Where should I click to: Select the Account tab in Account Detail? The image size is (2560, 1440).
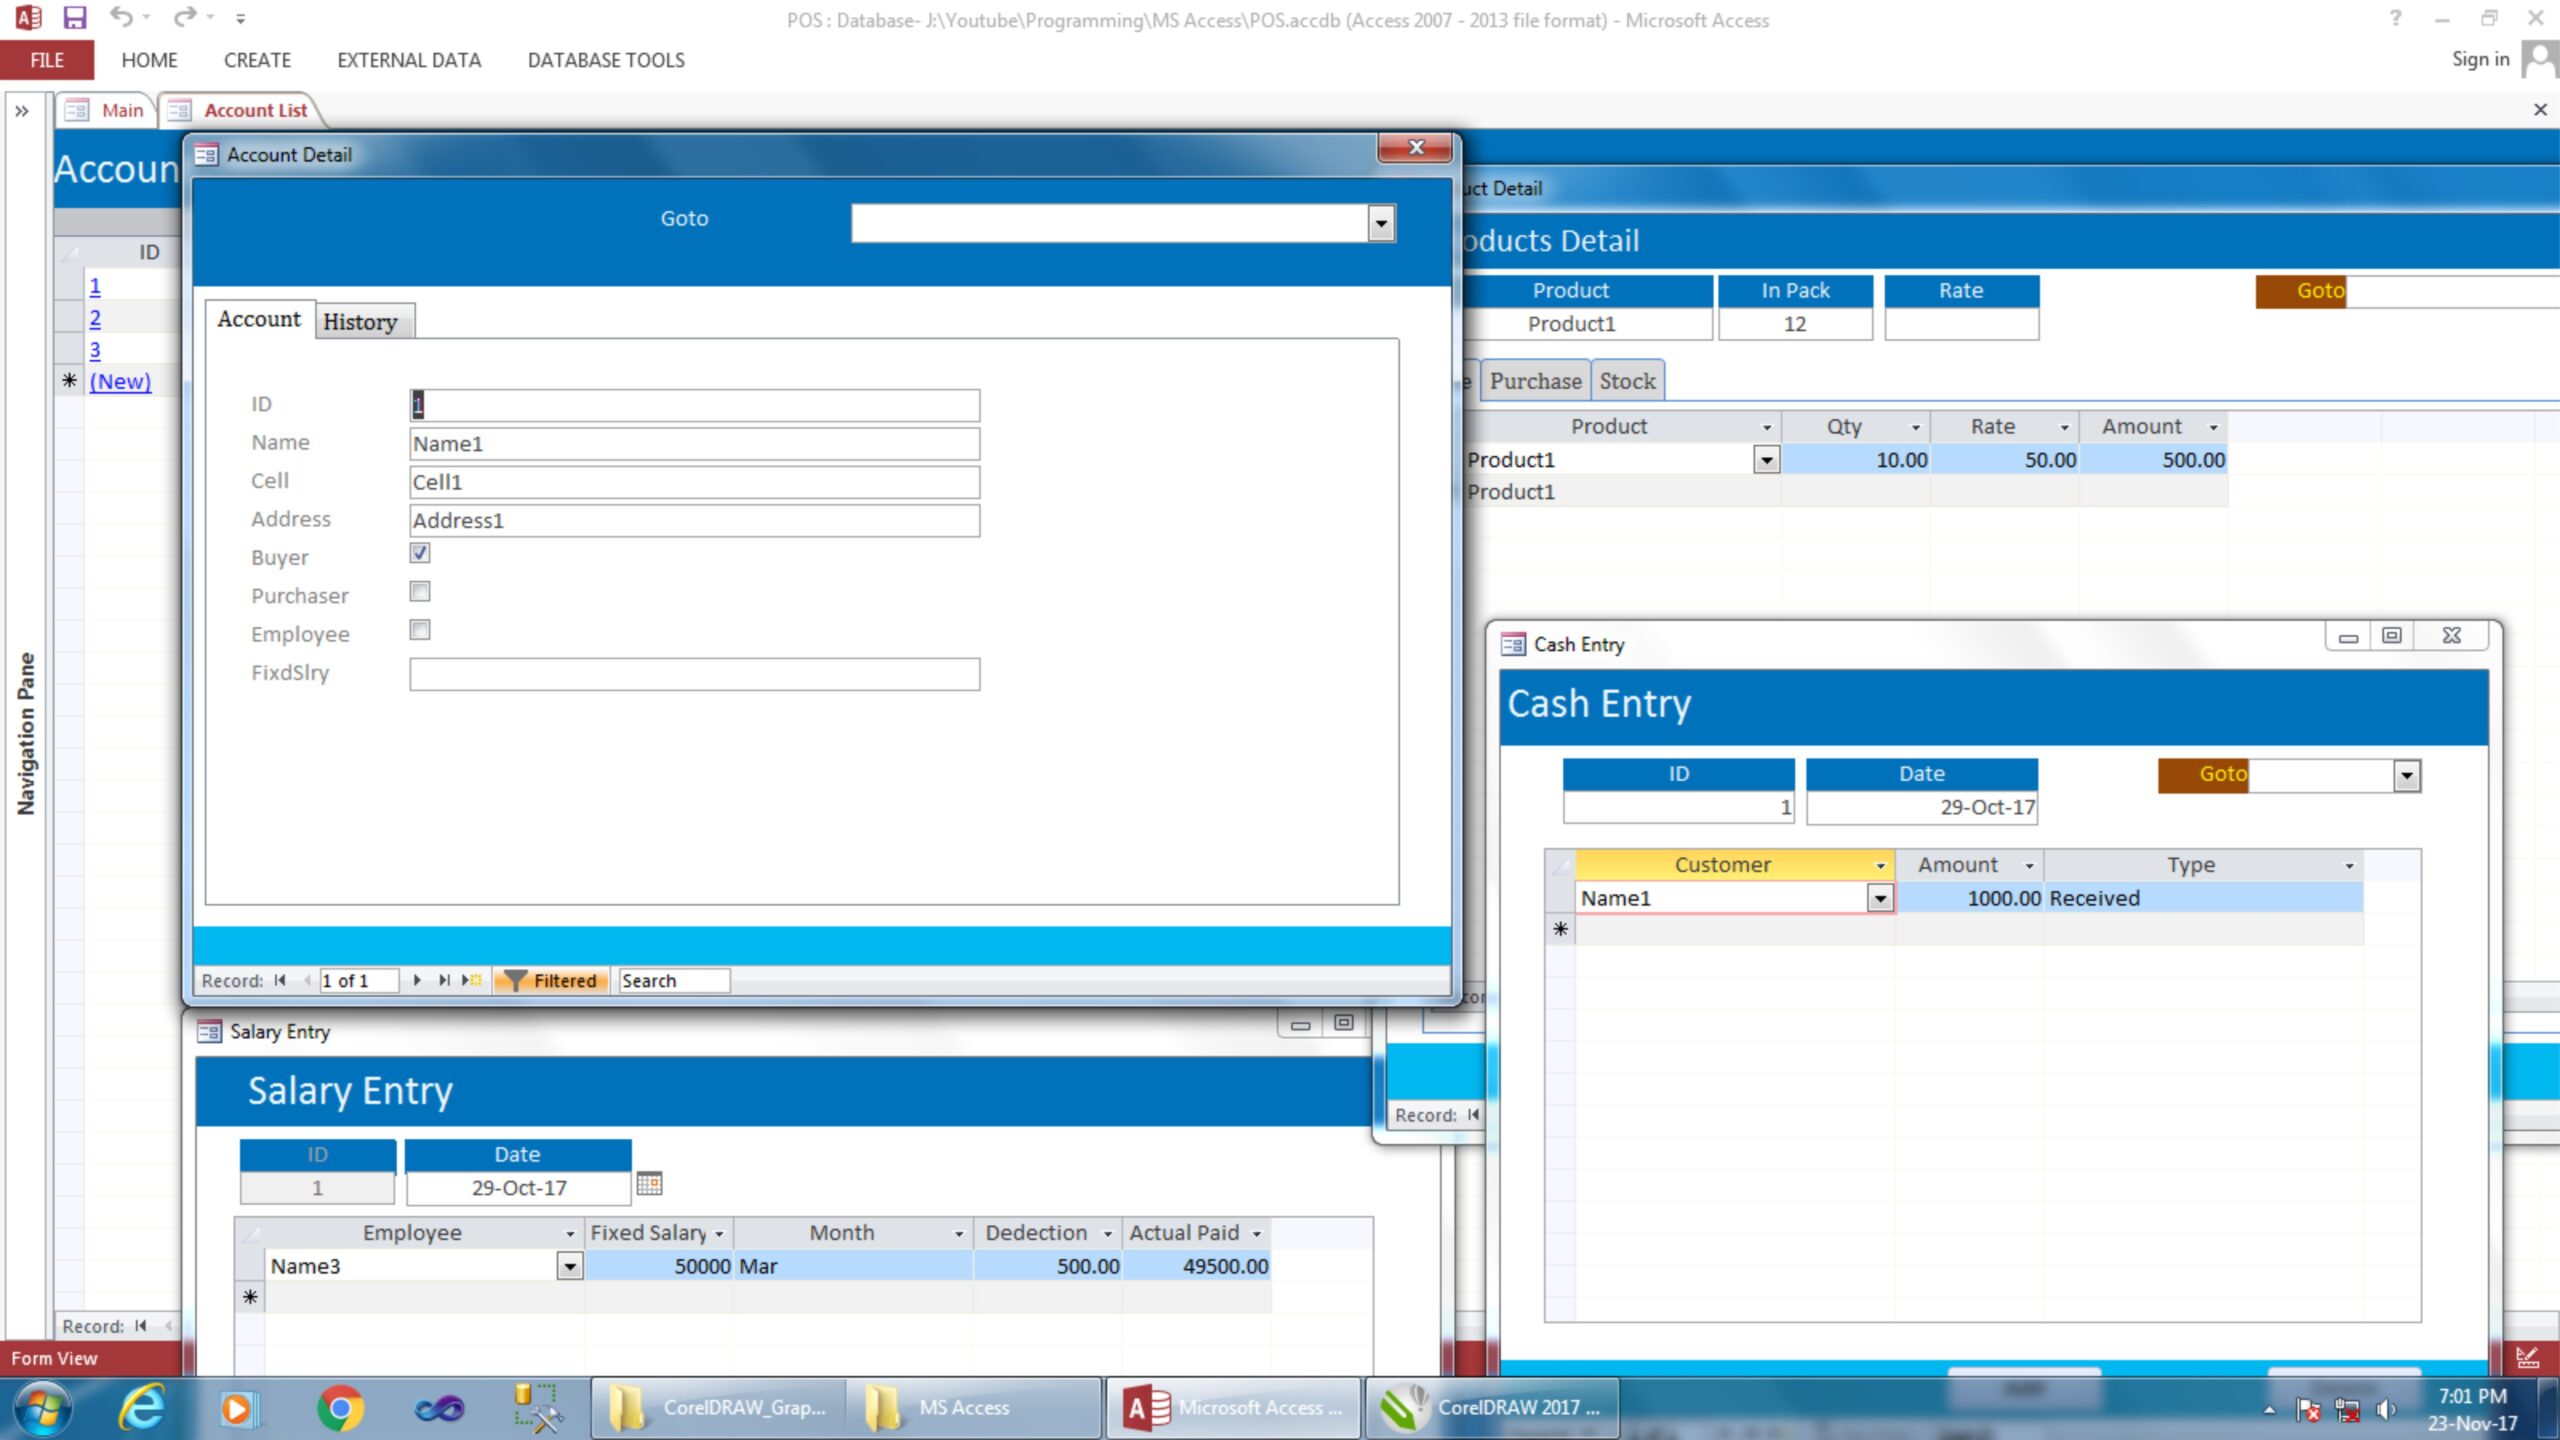[258, 320]
